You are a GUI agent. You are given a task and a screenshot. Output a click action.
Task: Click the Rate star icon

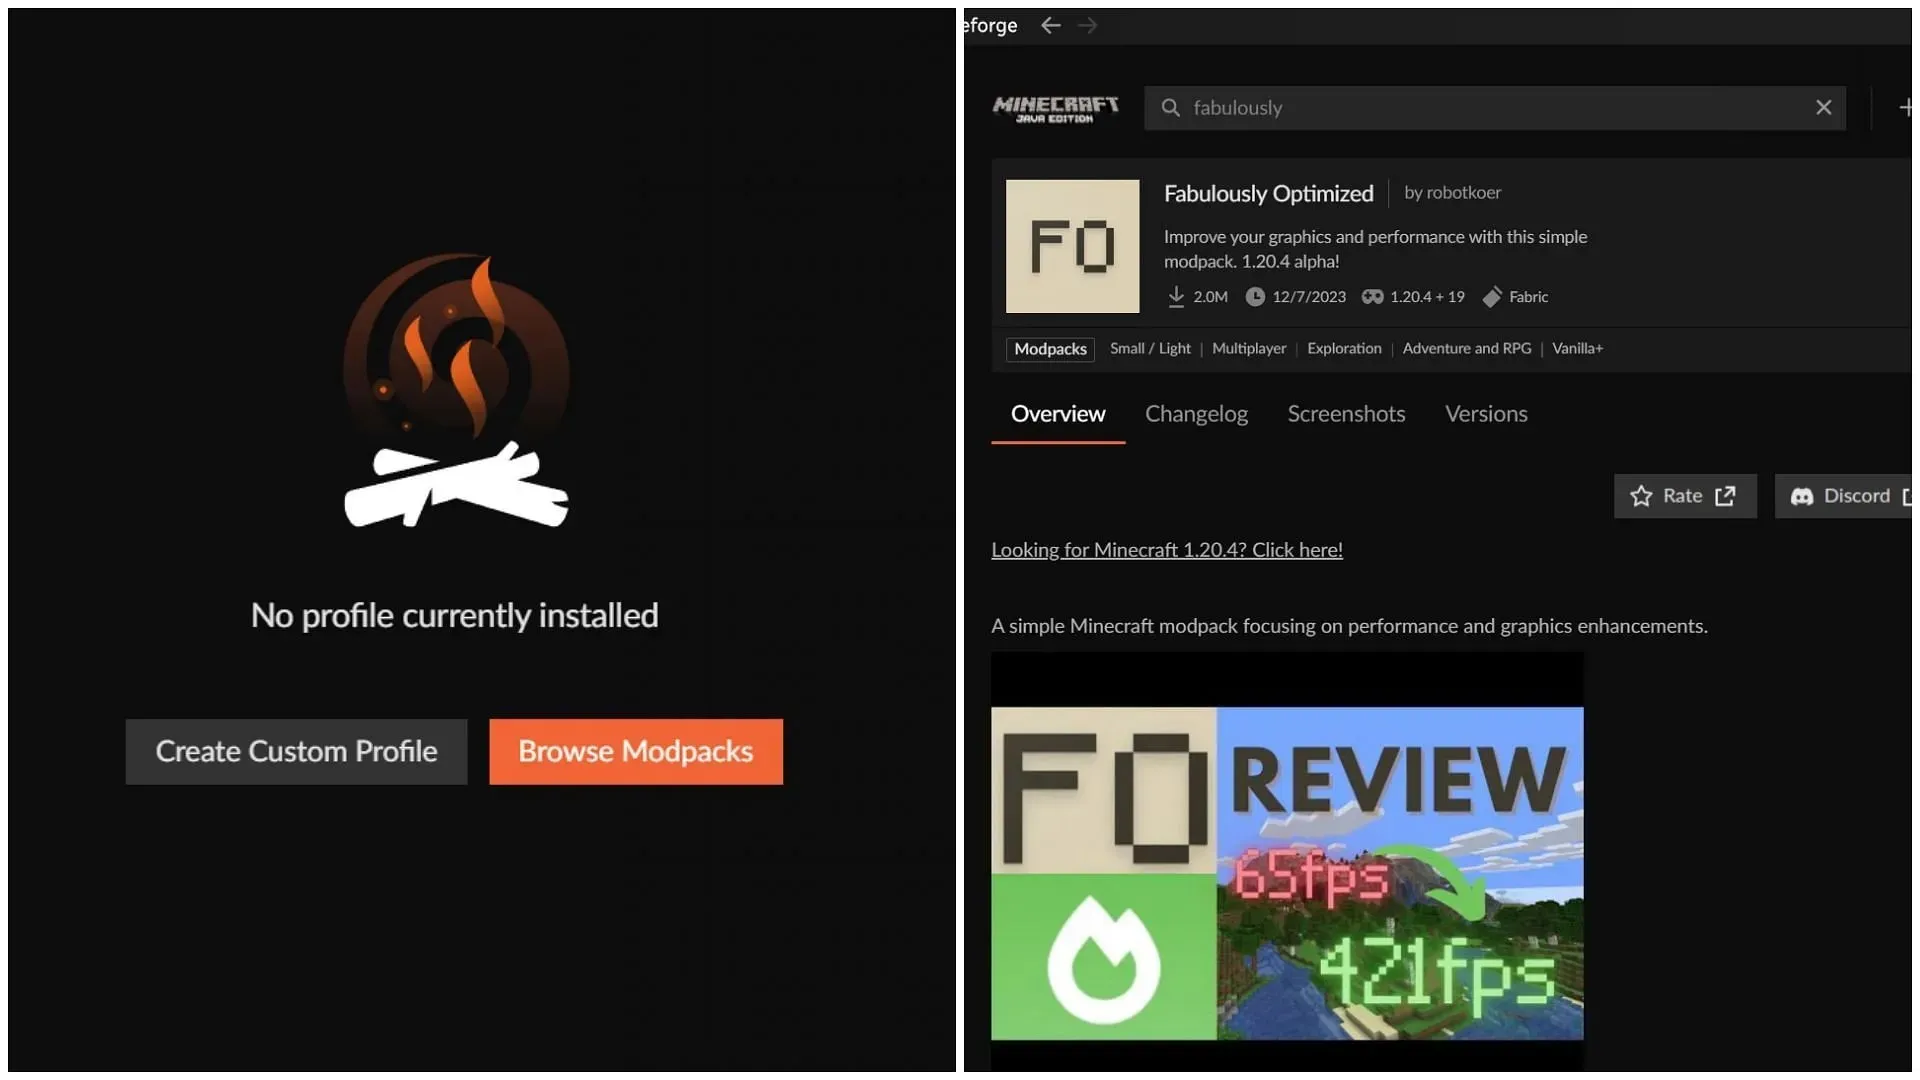[x=1639, y=495]
